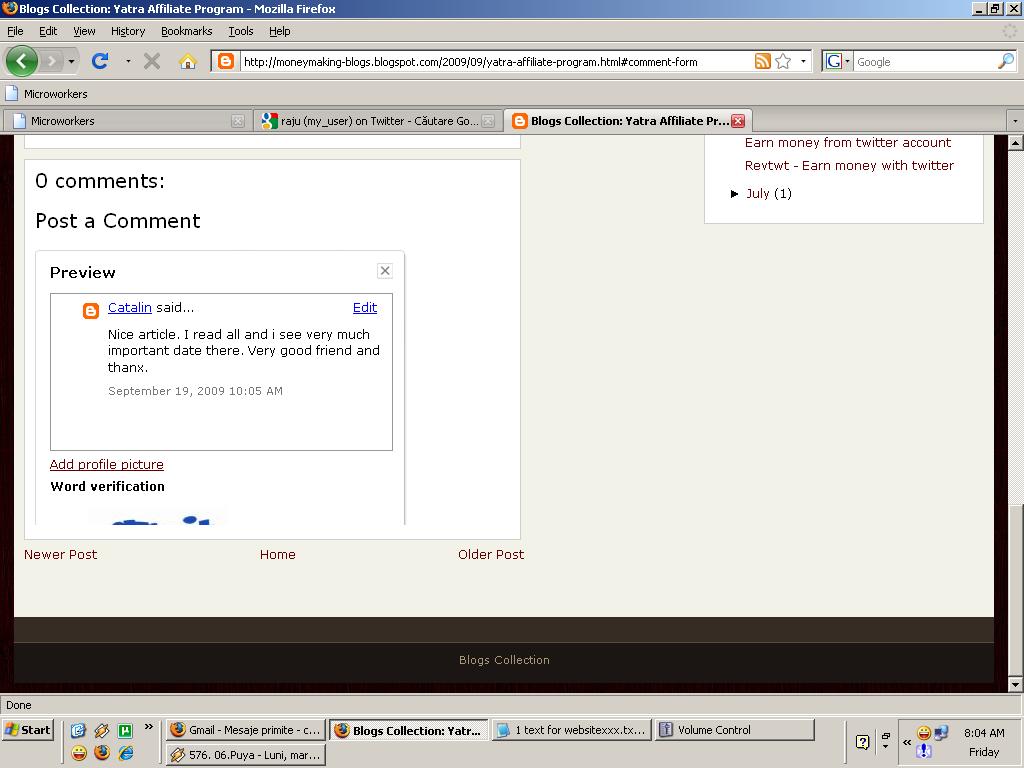
Task: Click the Windows Start button
Action: [28, 730]
